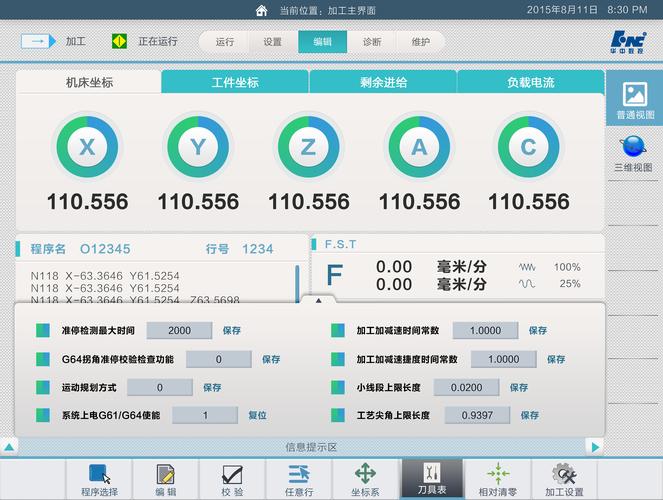The image size is (663, 500).
Task: Switch to the 工件坐标 tab
Action: click(235, 83)
